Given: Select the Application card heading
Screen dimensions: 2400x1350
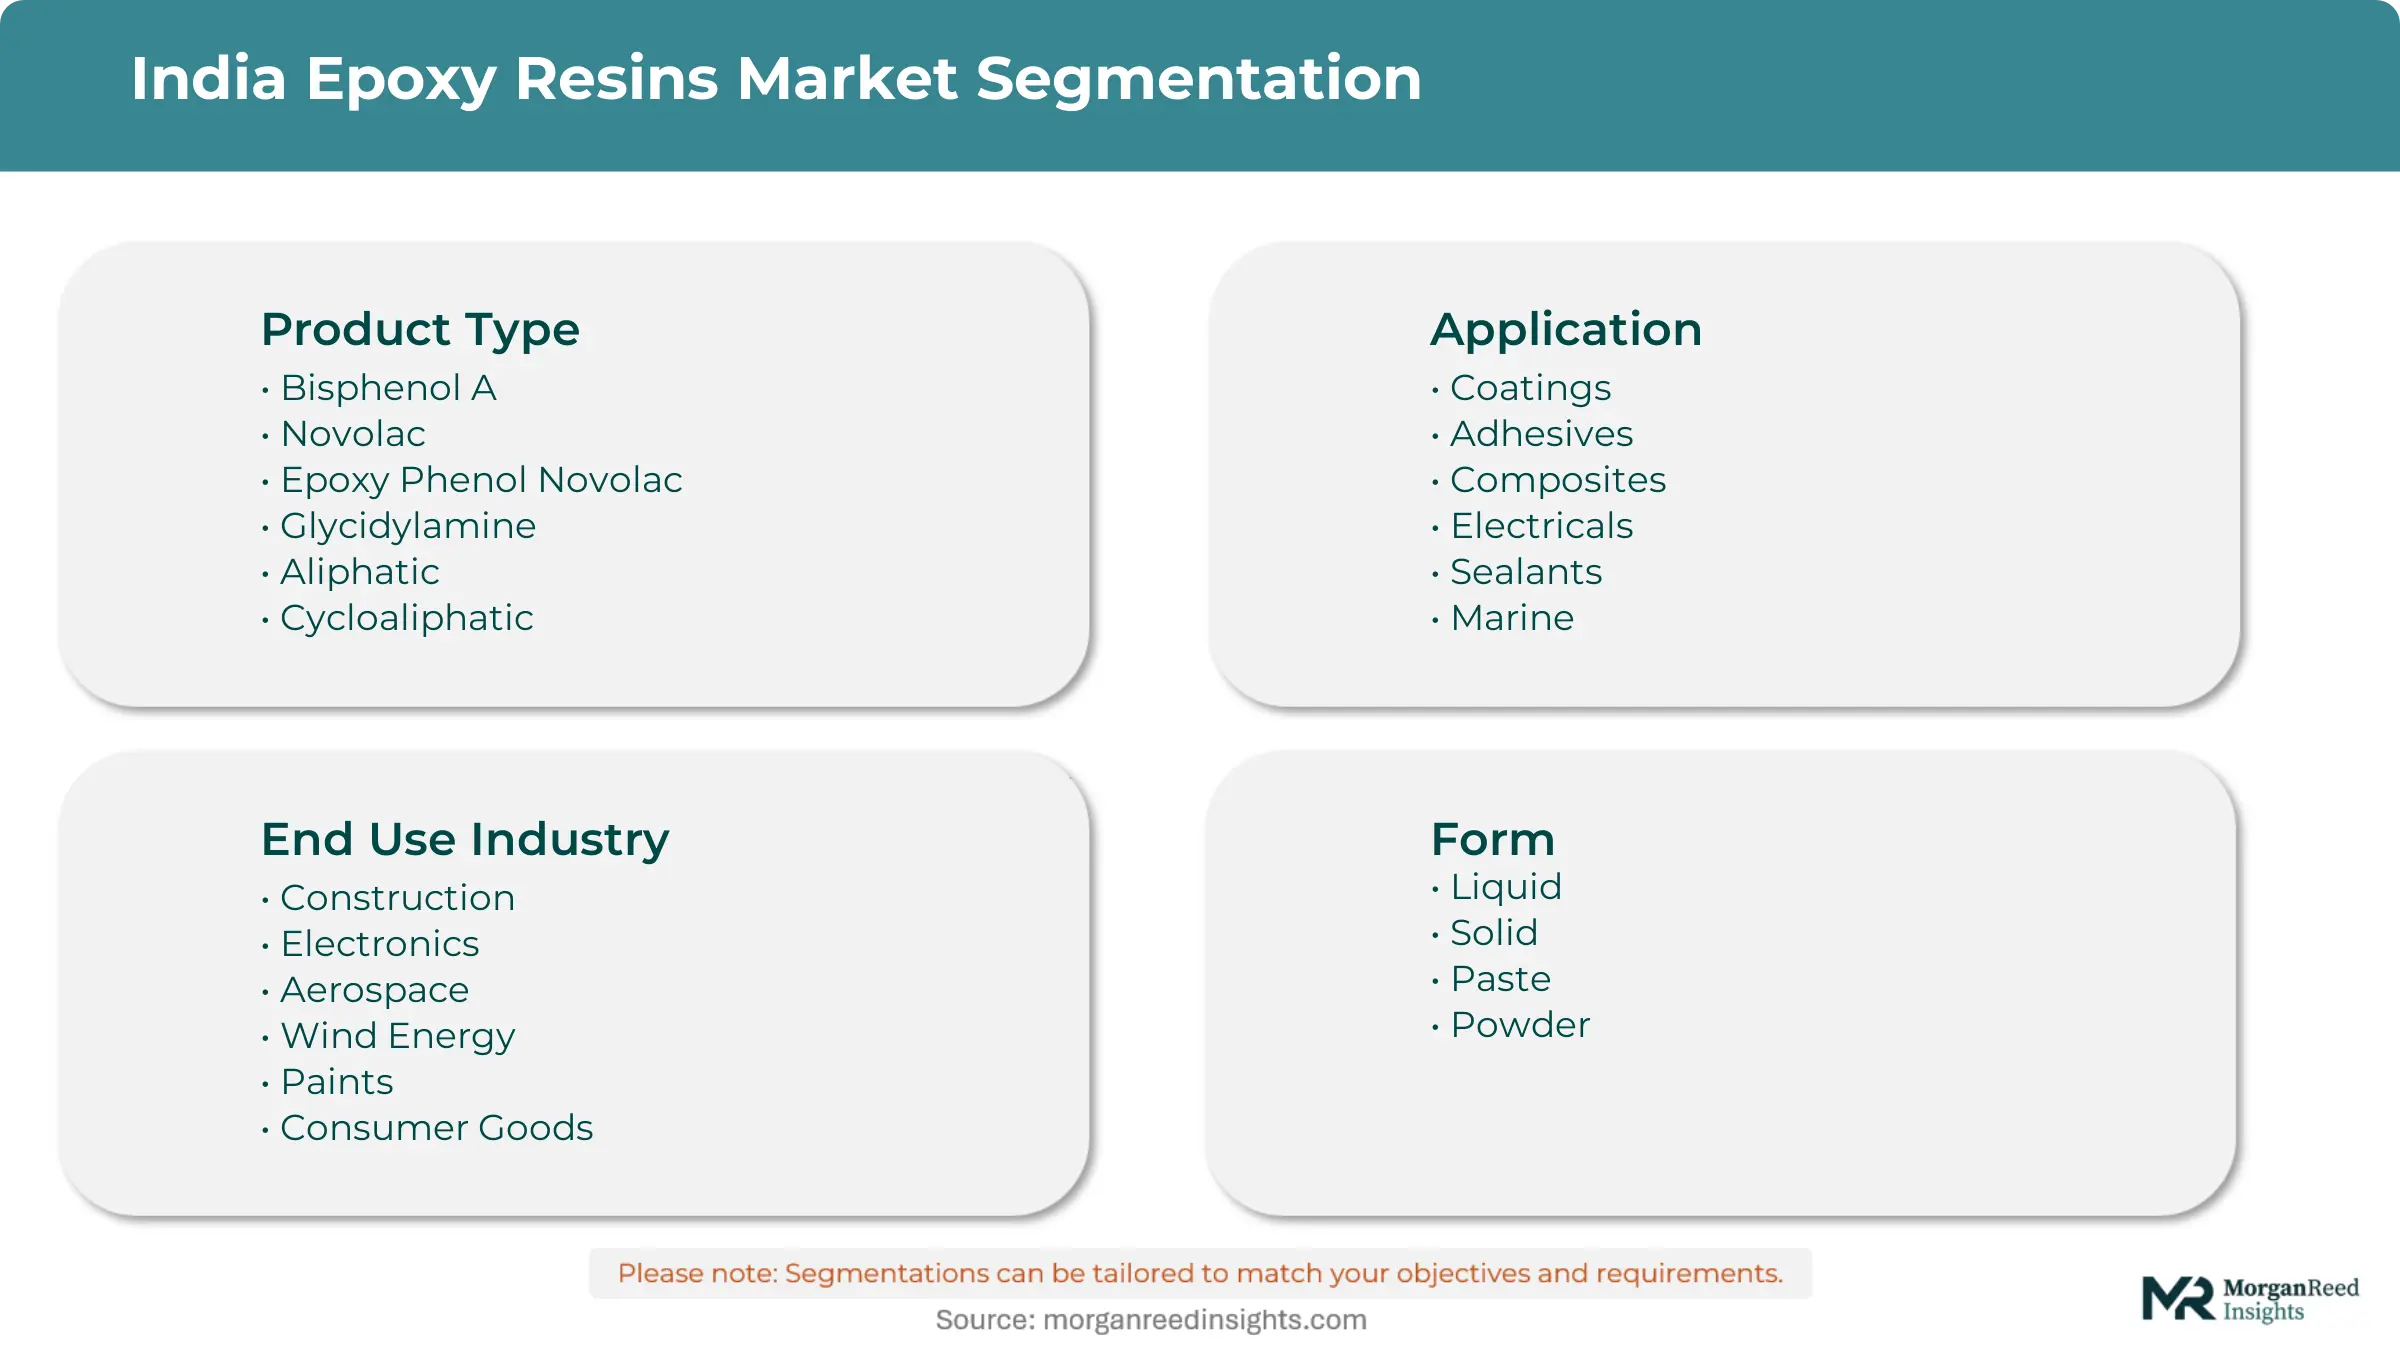Looking at the screenshot, I should tap(1567, 330).
